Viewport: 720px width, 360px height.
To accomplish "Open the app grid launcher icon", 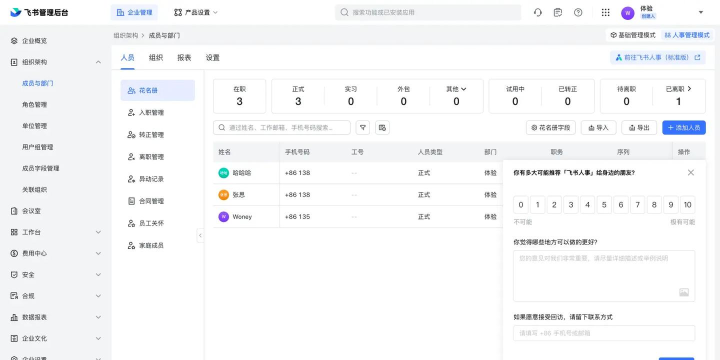I will point(606,12).
